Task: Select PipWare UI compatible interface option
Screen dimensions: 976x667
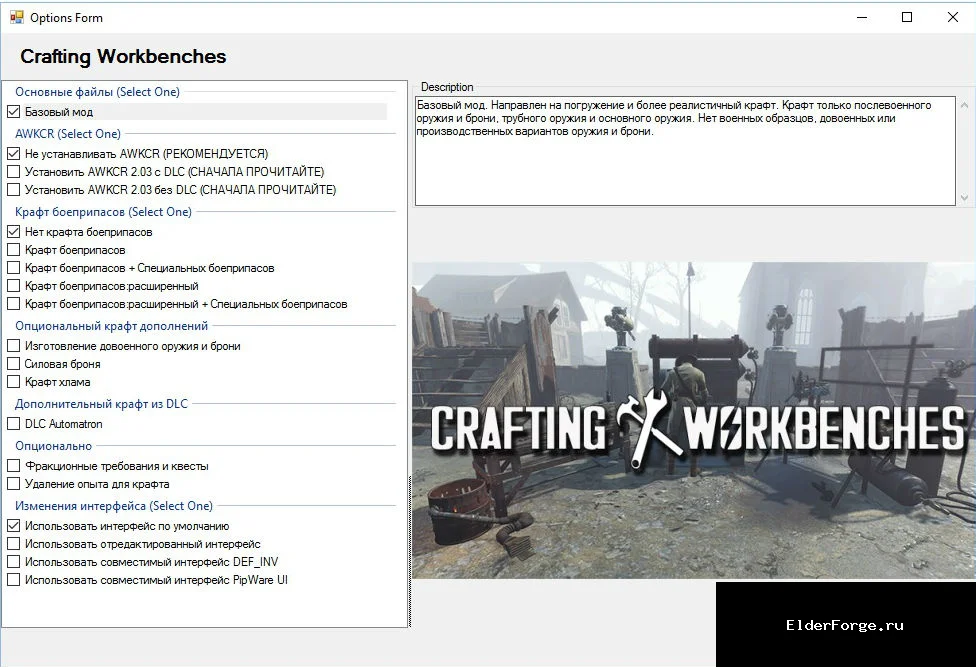Action: click(14, 580)
